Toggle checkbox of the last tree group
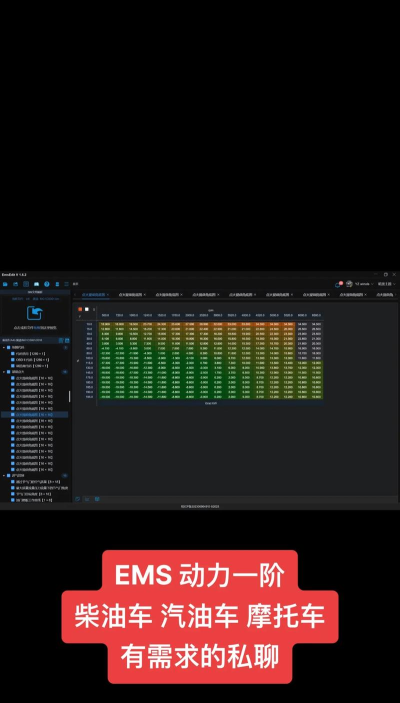Screen dimensions: 400x703 (x=8, y=475)
